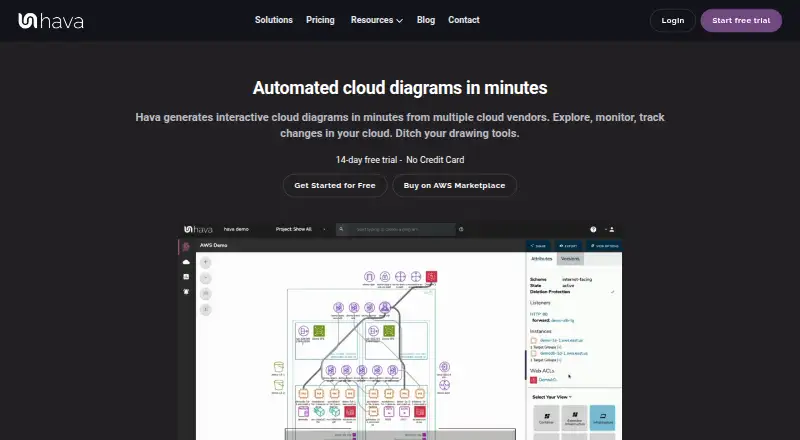Click the attributes panel scrollbar thumb
This screenshot has height=440, width=800.
tap(526, 365)
